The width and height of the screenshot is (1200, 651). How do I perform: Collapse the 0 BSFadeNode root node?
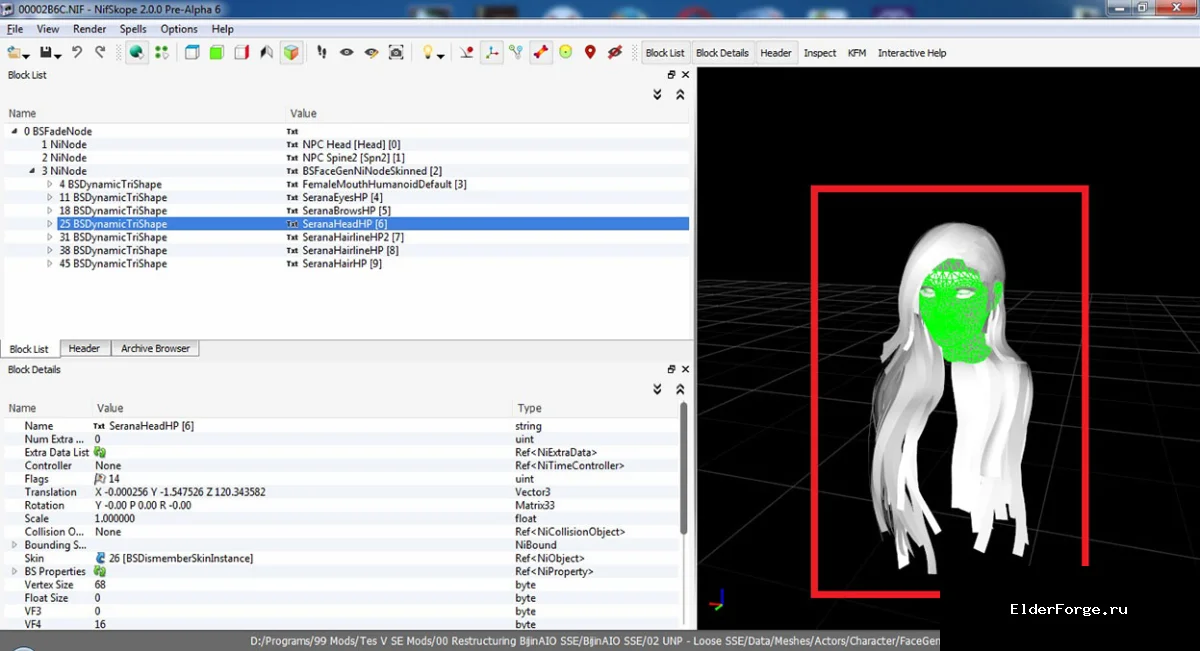[x=14, y=131]
